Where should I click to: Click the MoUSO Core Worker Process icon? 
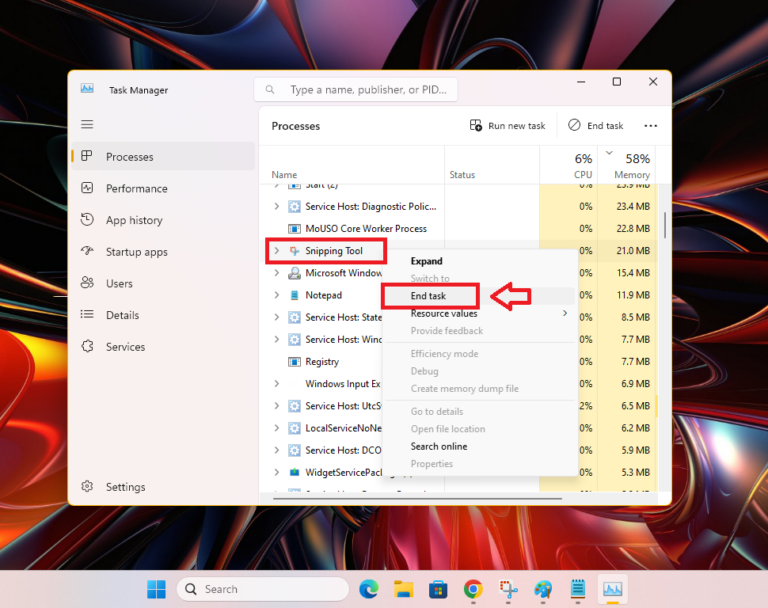coord(294,229)
